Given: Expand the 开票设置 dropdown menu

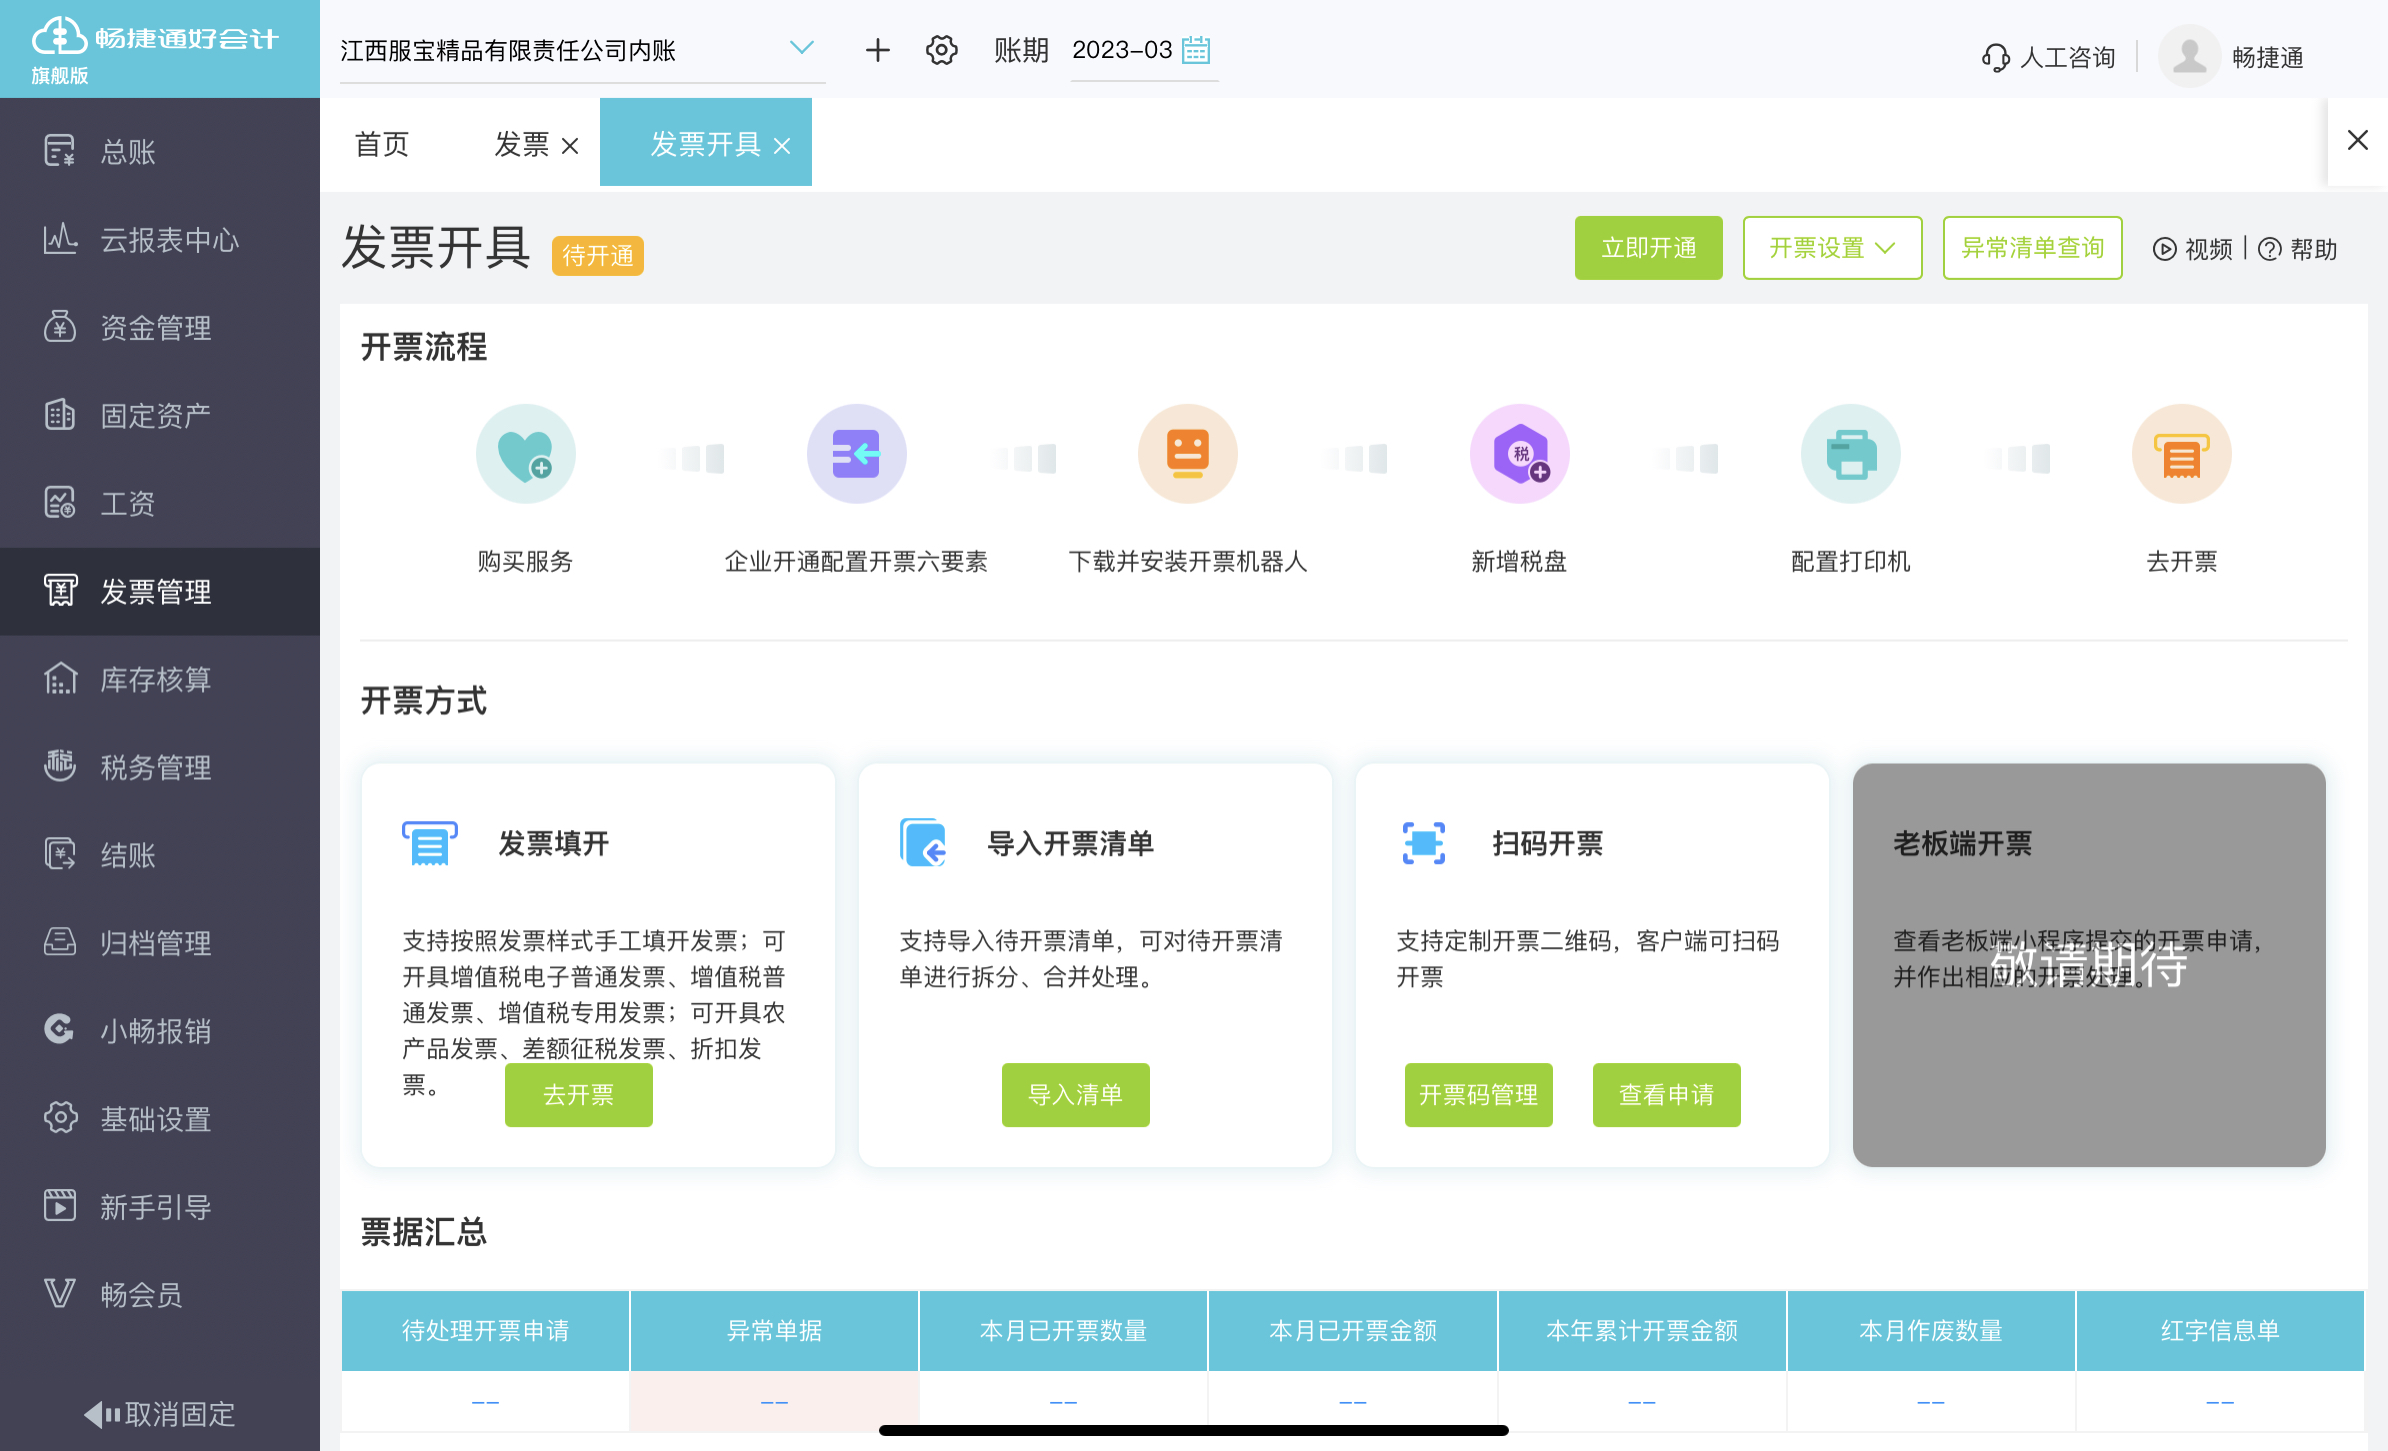Looking at the screenshot, I should 1832,247.
